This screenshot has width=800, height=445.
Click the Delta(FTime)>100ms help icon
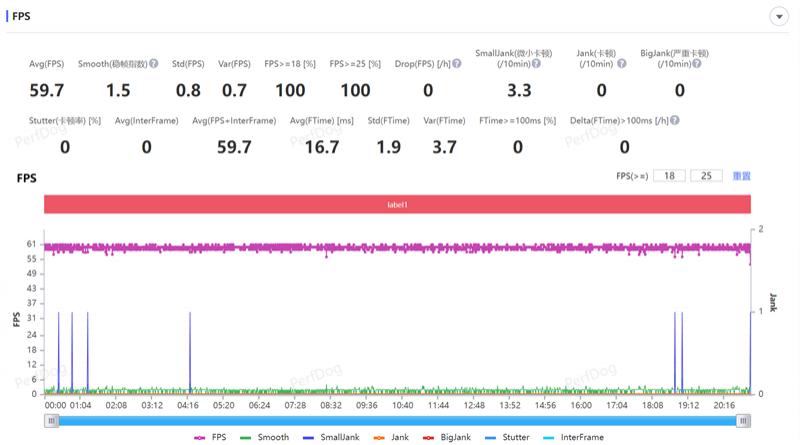tap(675, 120)
